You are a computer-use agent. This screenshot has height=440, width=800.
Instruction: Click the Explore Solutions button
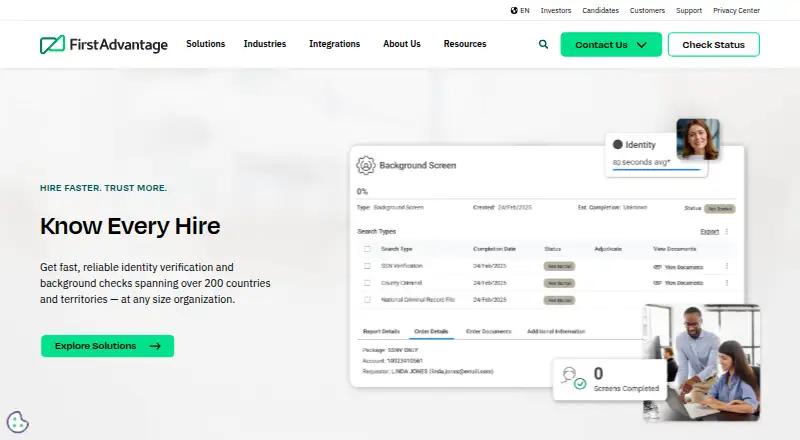[x=108, y=346]
